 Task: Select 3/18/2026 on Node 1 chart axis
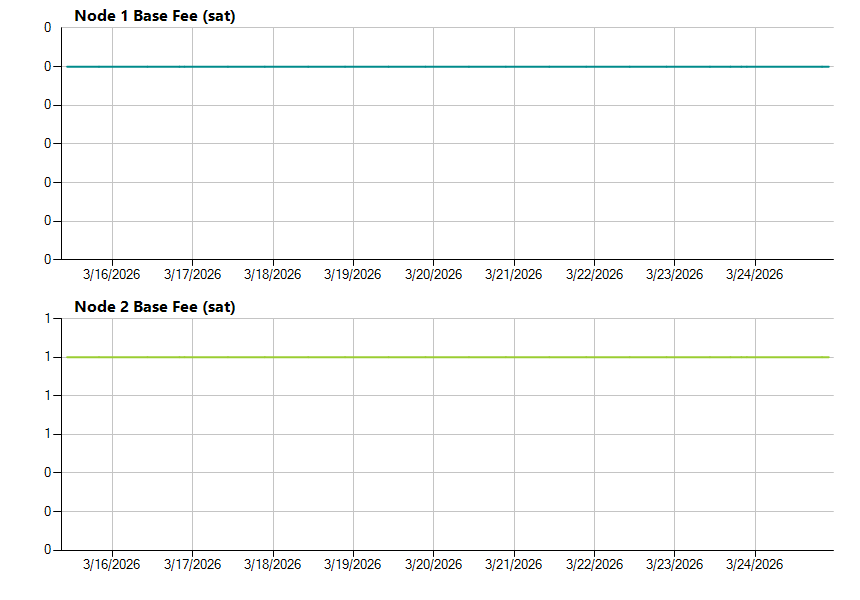point(272,274)
